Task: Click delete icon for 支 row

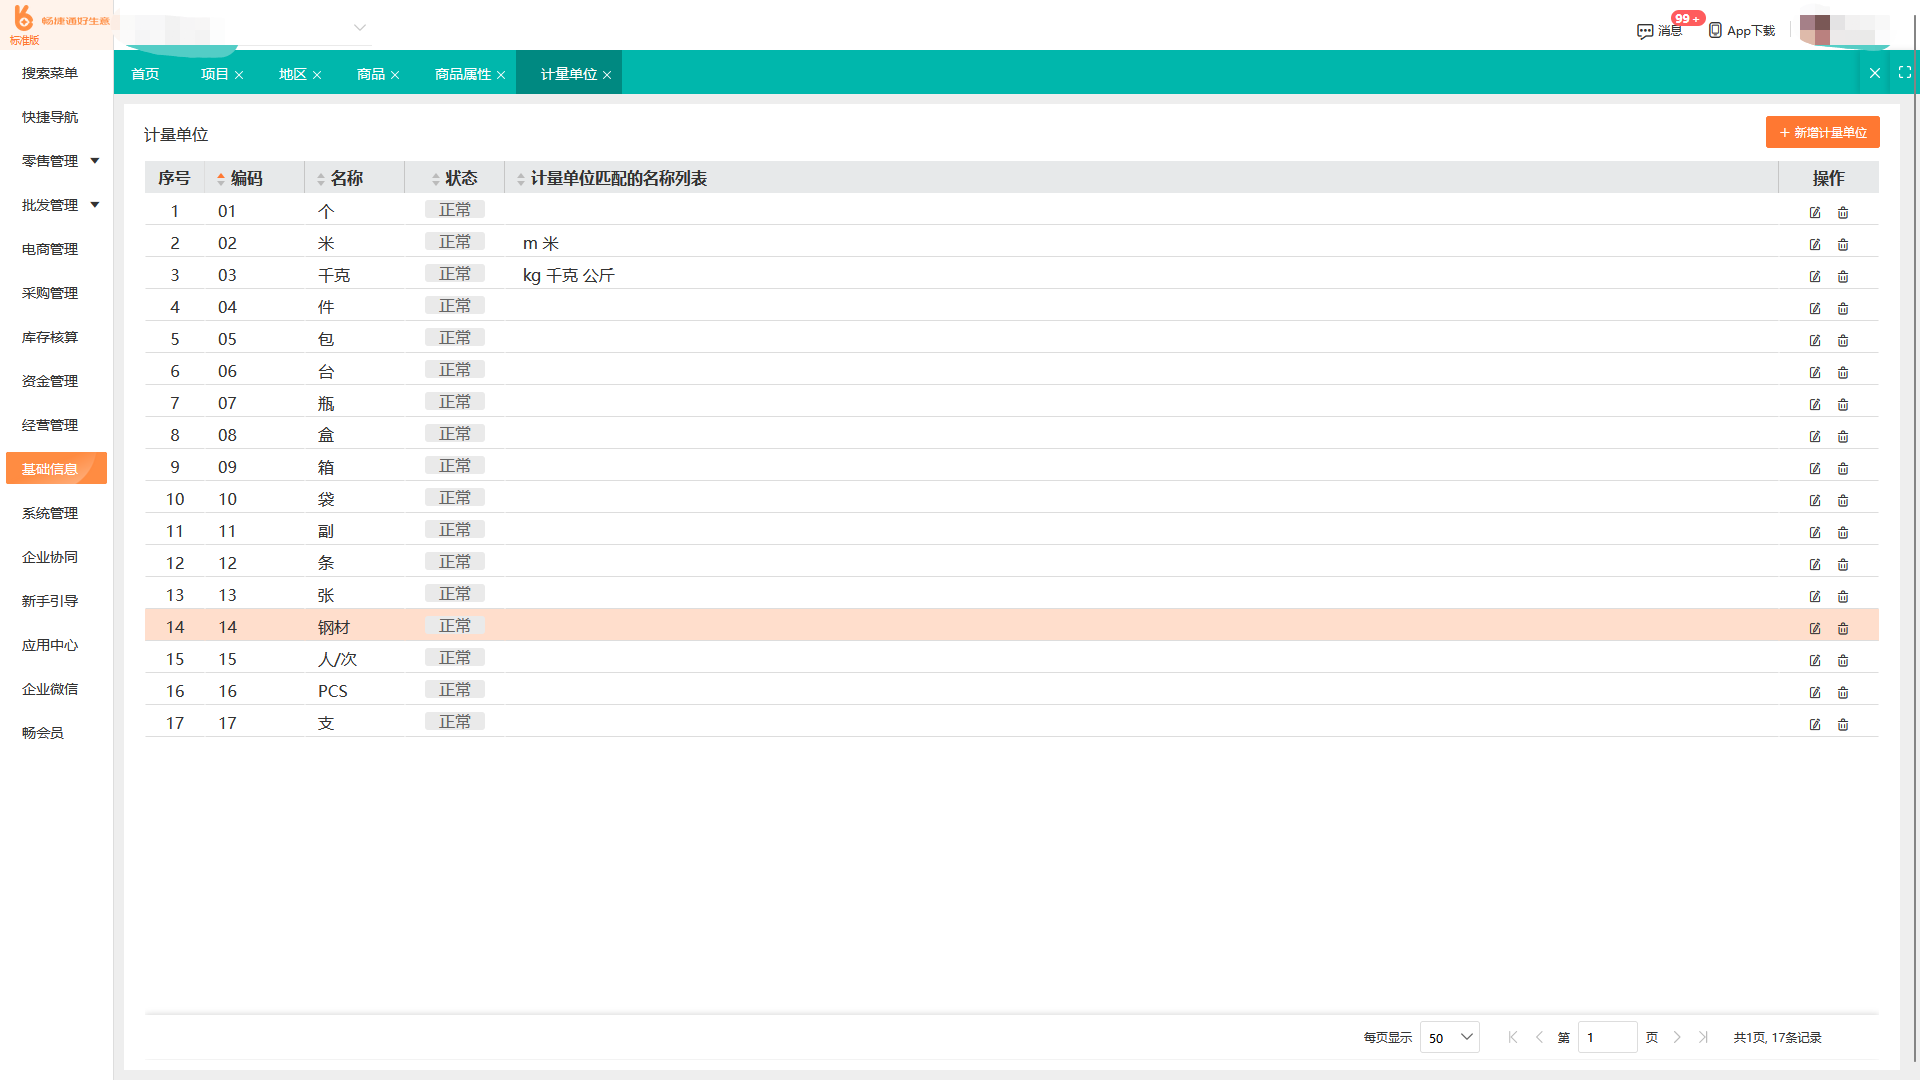Action: tap(1844, 724)
